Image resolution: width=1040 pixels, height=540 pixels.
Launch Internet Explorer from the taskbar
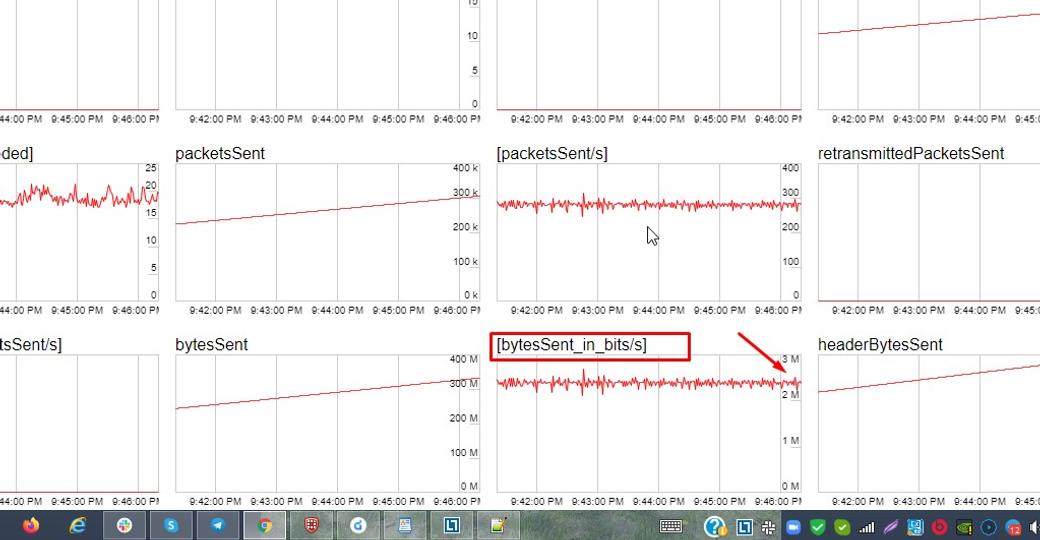(x=78, y=525)
